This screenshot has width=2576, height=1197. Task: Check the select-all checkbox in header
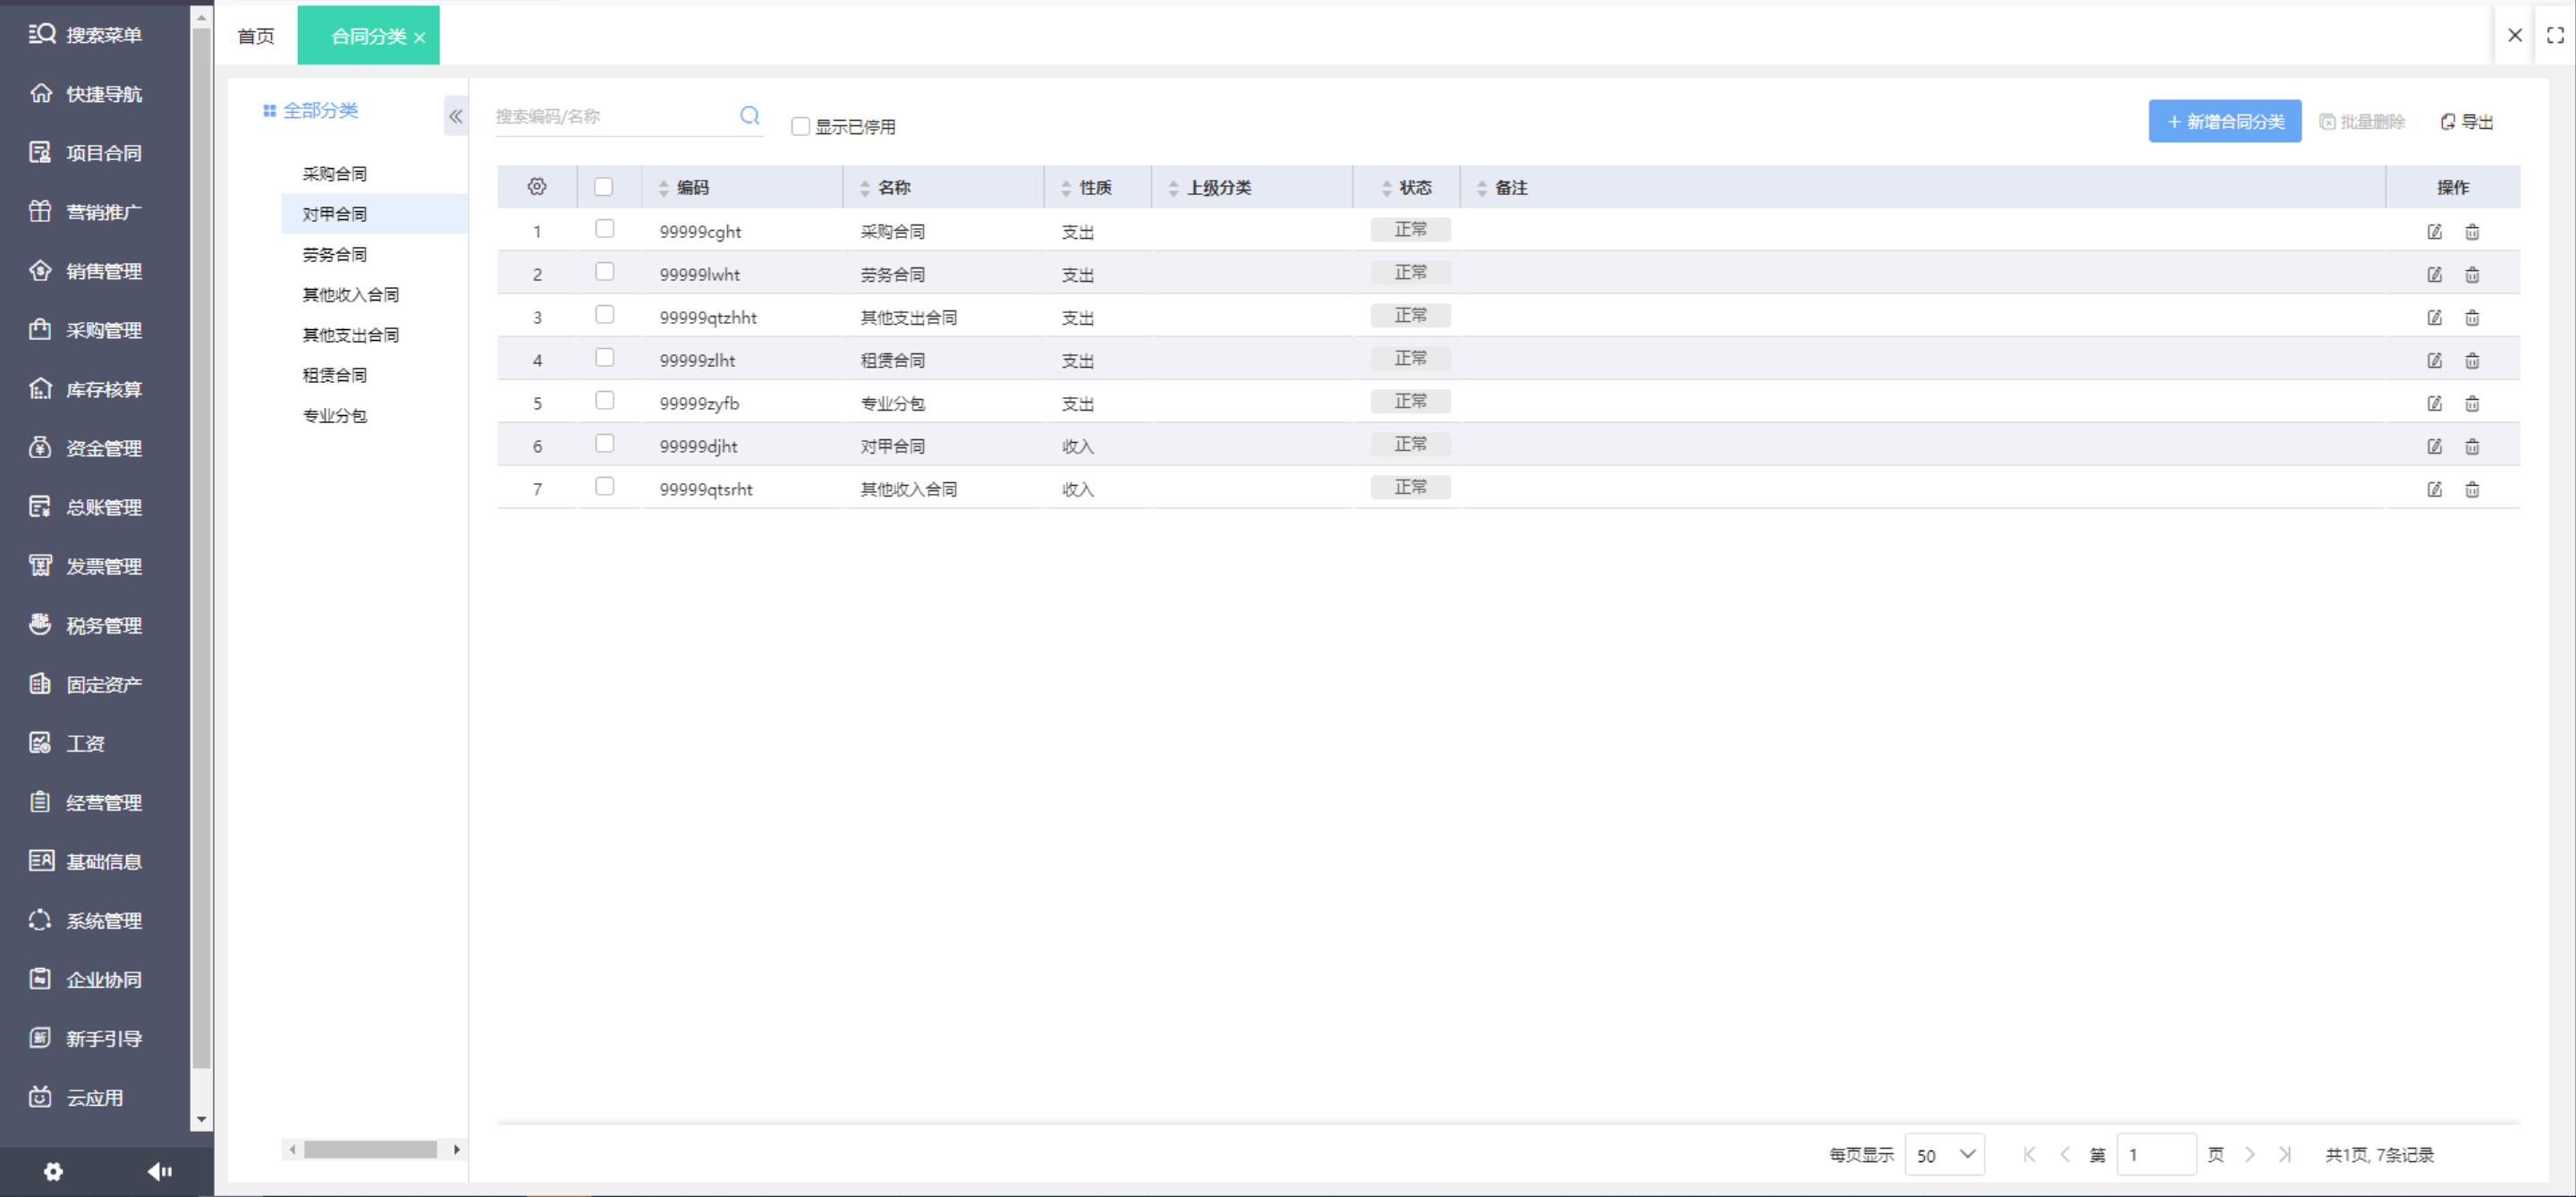pos(605,186)
